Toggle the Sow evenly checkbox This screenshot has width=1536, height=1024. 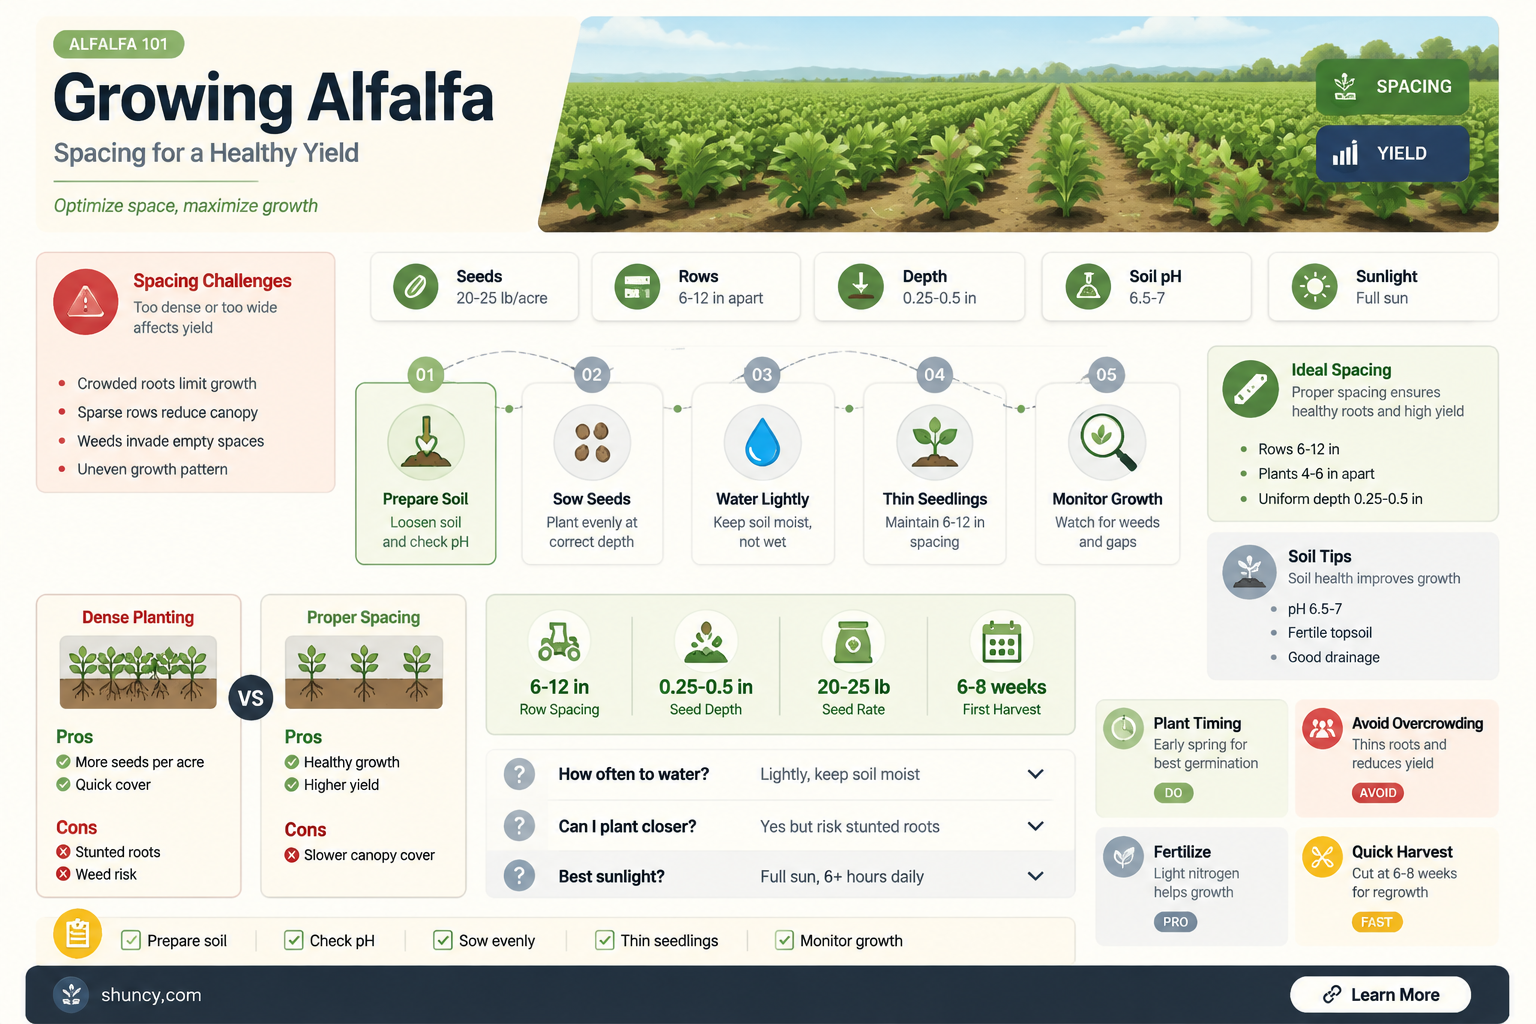click(x=443, y=940)
